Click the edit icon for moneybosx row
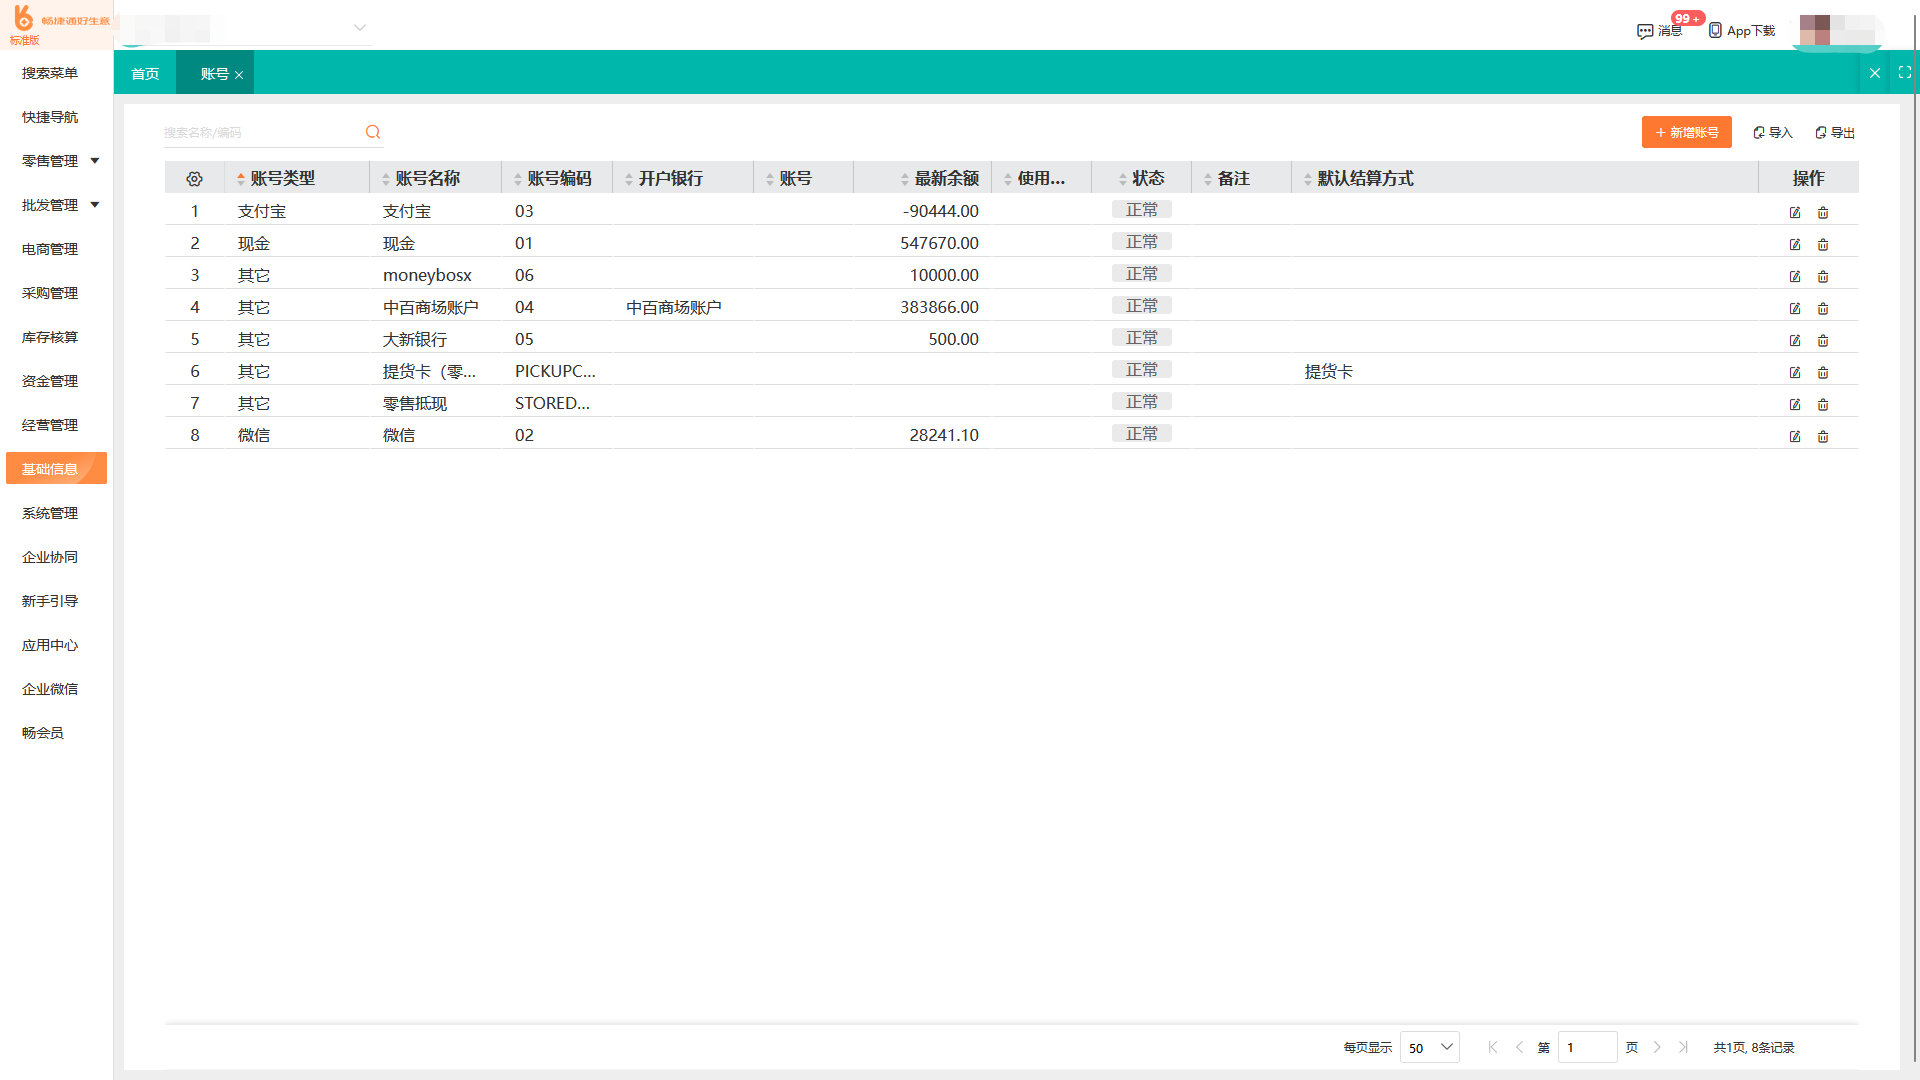1920x1080 pixels. [1795, 274]
